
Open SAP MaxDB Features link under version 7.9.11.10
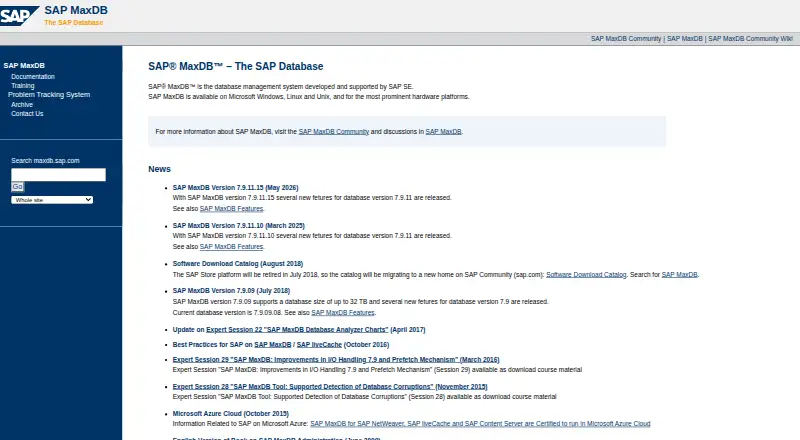[x=231, y=247]
